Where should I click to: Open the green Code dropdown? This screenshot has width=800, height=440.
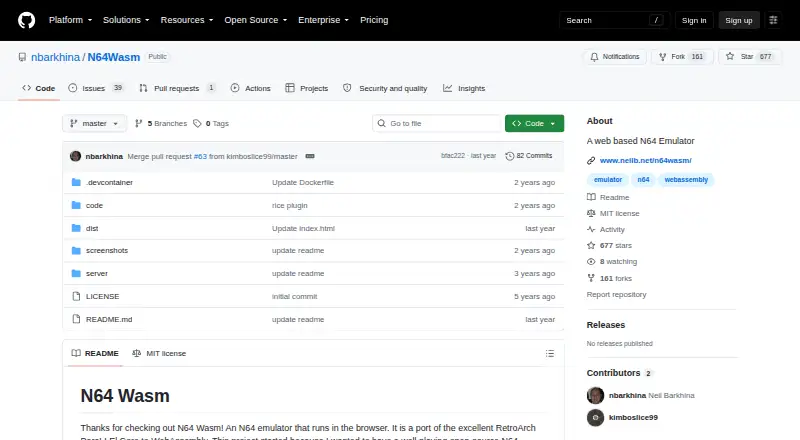click(x=534, y=124)
